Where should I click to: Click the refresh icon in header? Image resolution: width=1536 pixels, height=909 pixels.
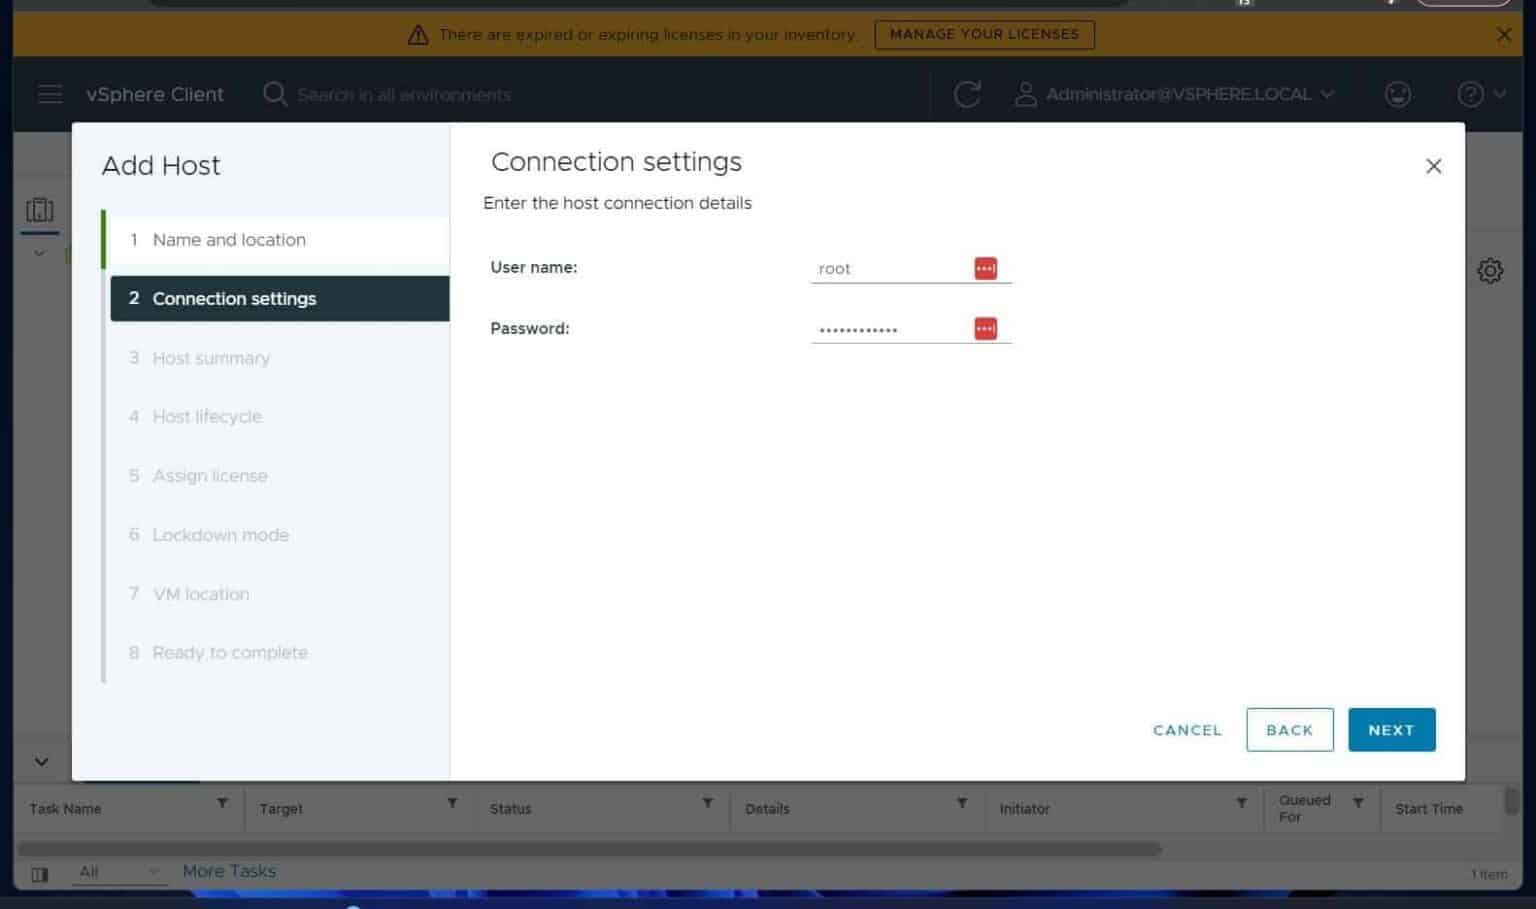tap(966, 94)
